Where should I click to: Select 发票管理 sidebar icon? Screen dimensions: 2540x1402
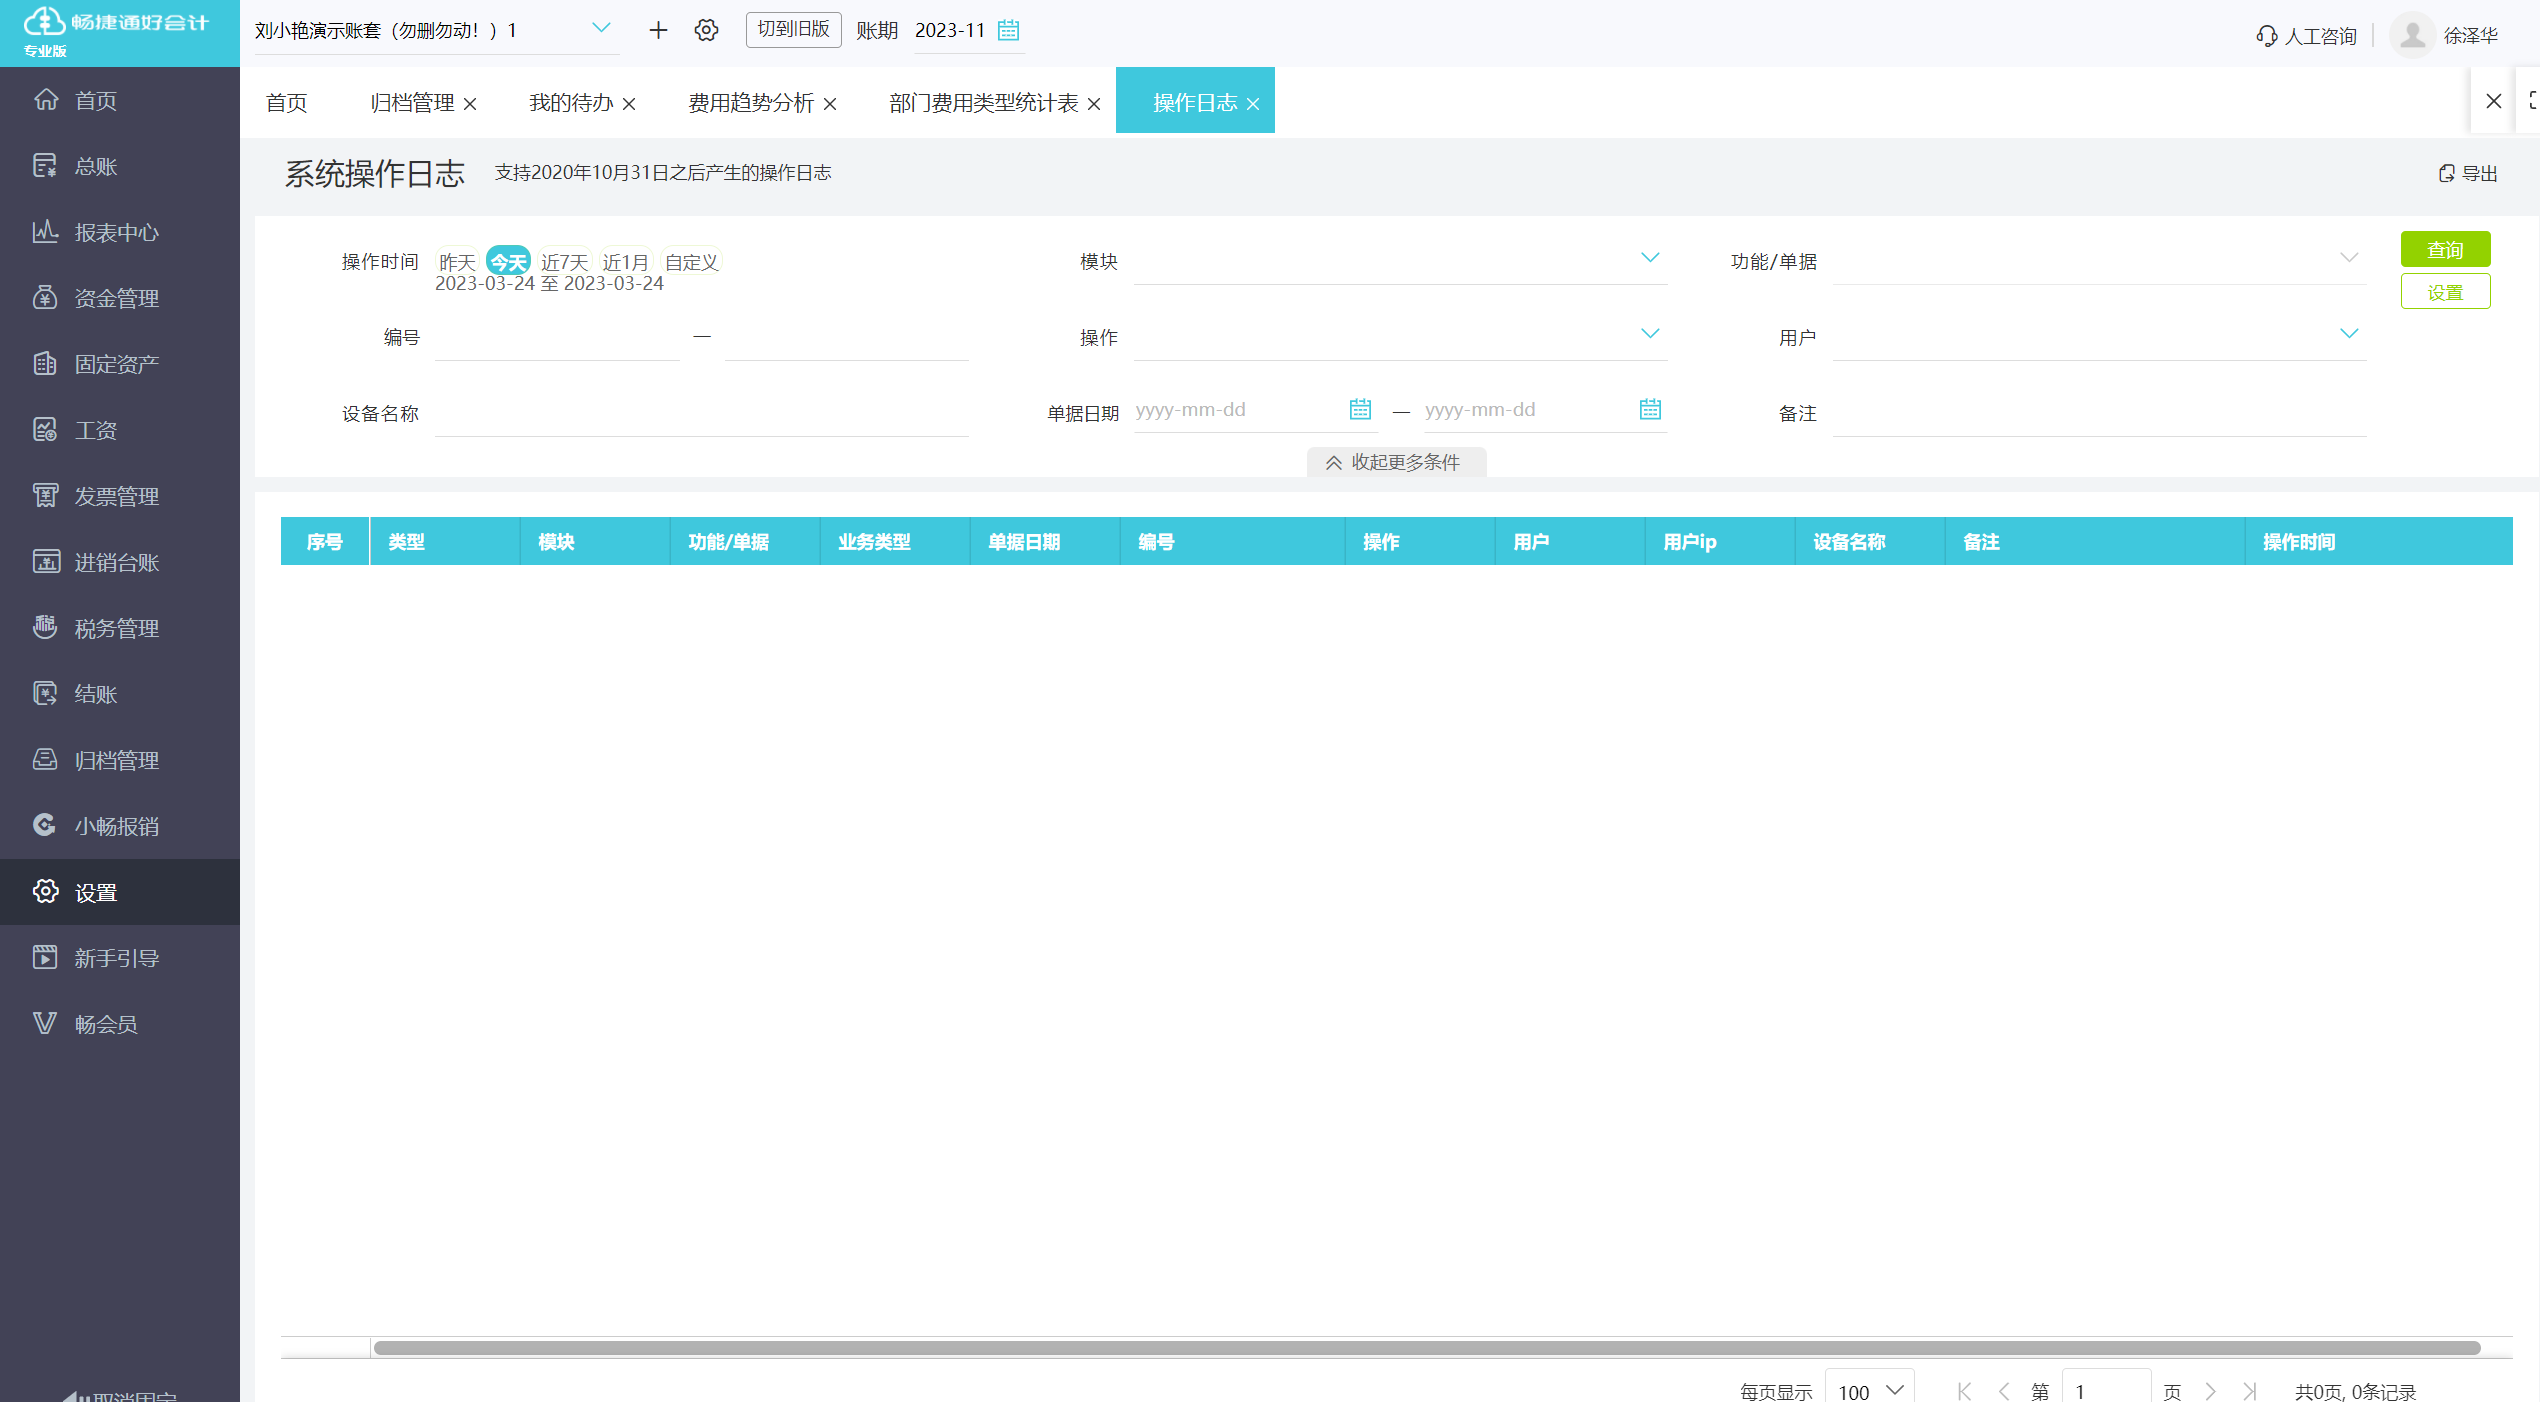tap(47, 496)
